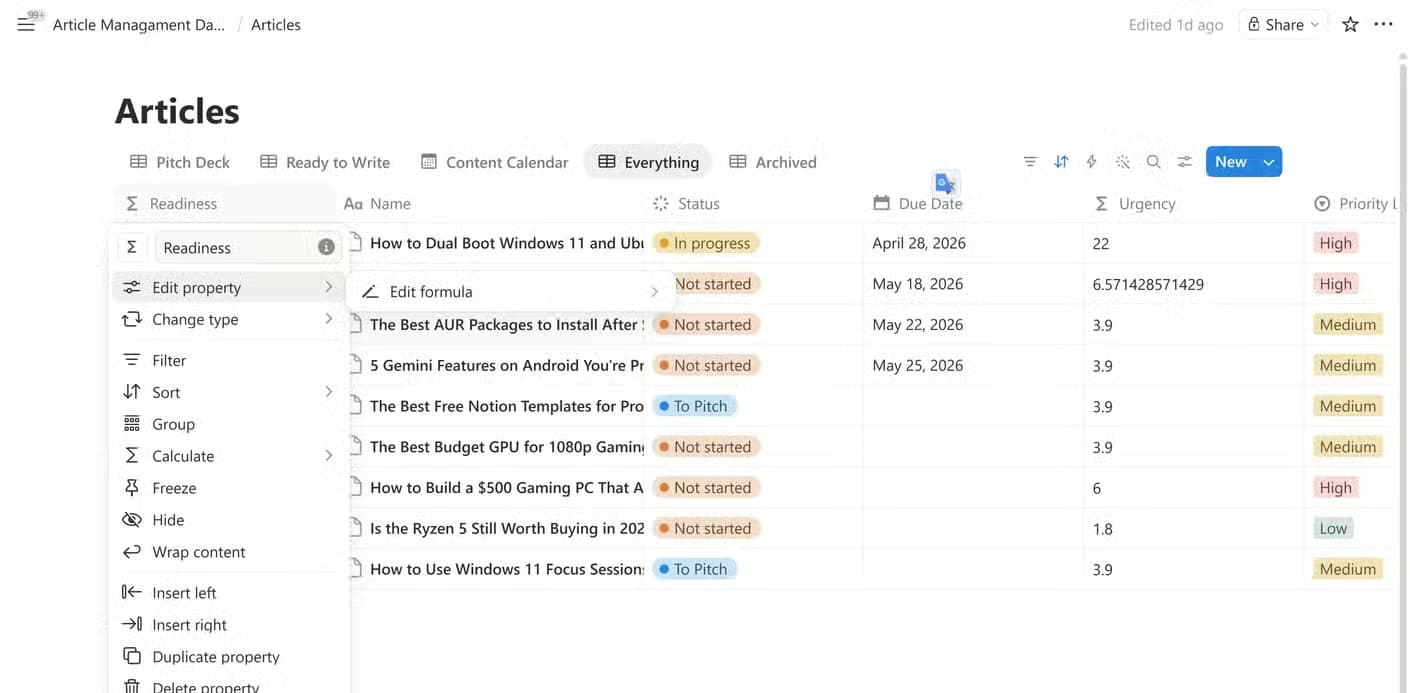
Task: Open the Content Calendar view tab
Action: [x=495, y=162]
